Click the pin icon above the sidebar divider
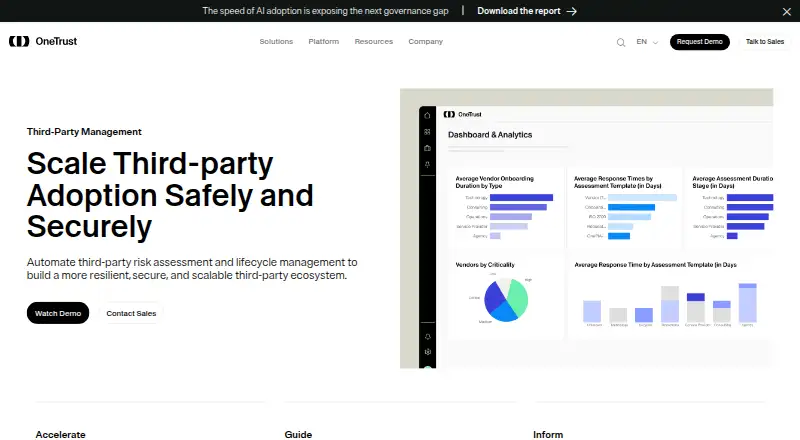The image size is (800, 440). pos(428,164)
